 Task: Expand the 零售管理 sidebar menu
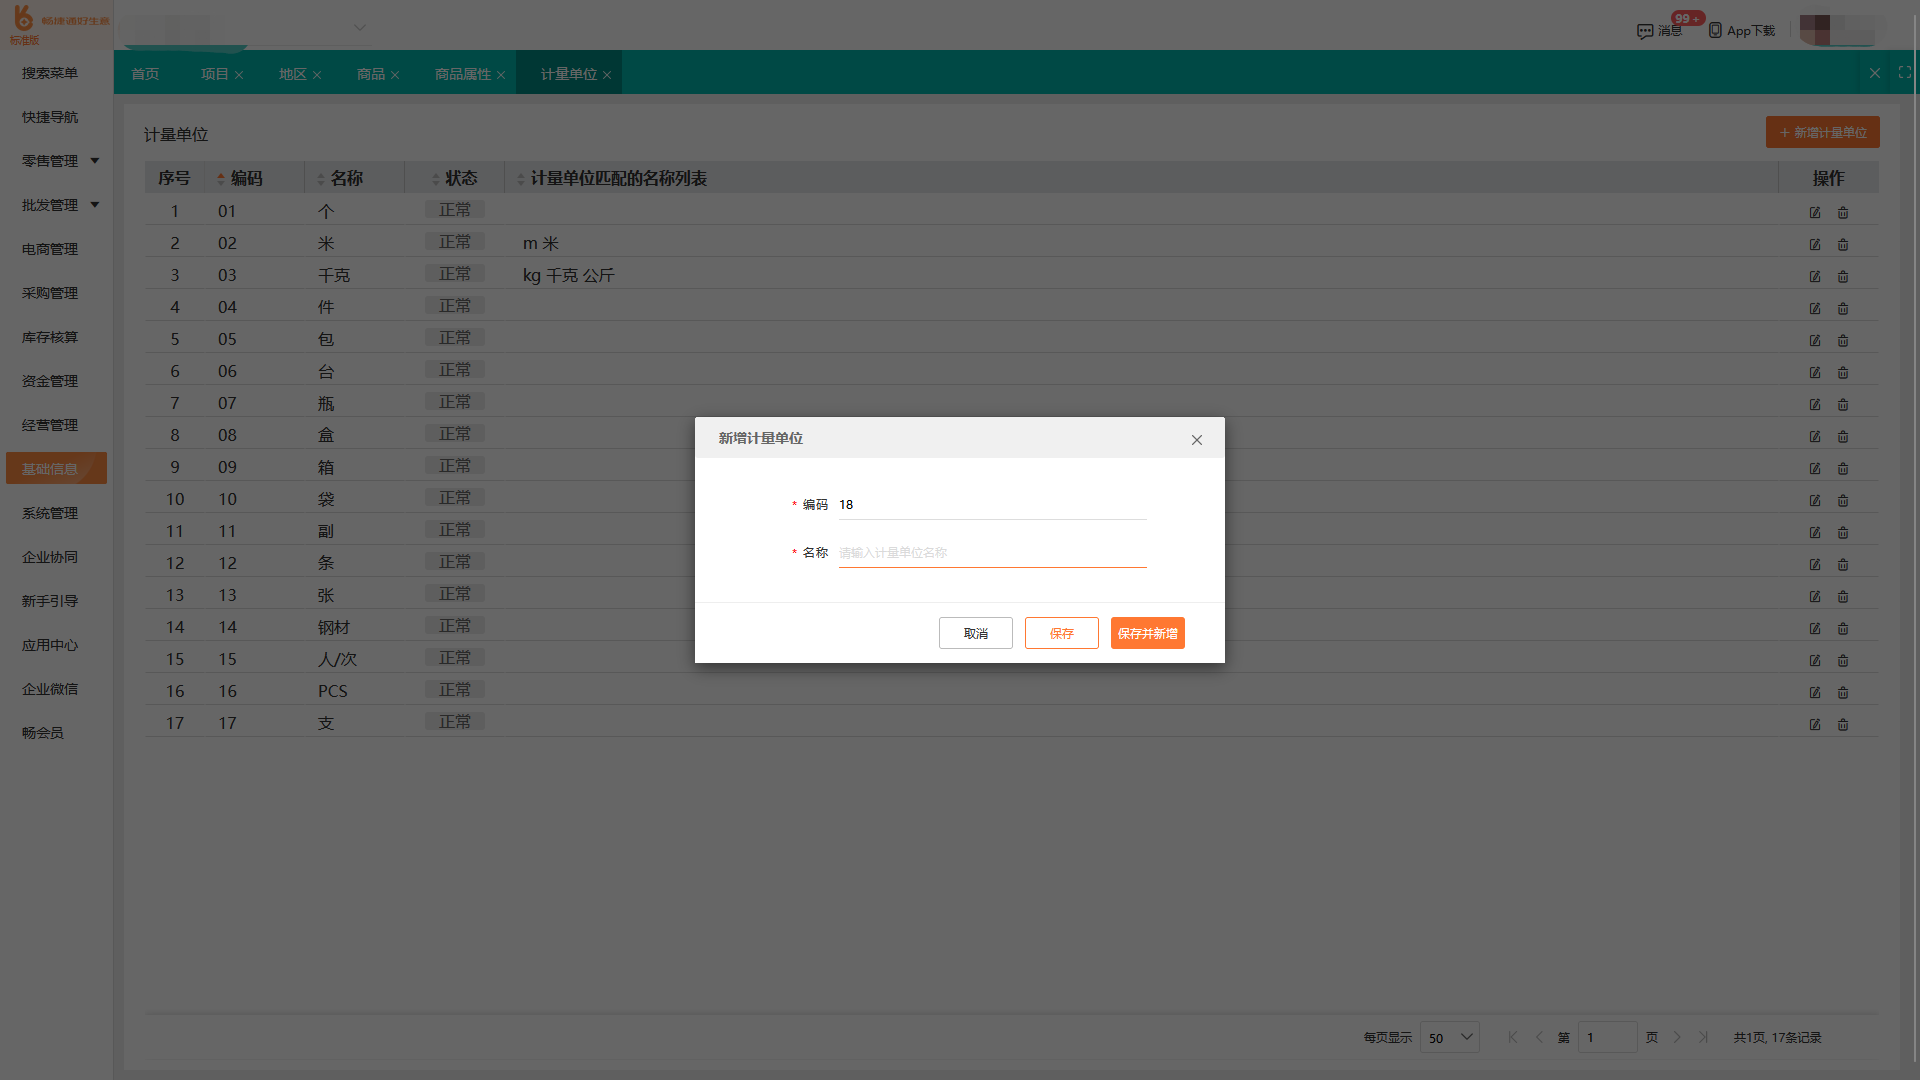click(57, 161)
